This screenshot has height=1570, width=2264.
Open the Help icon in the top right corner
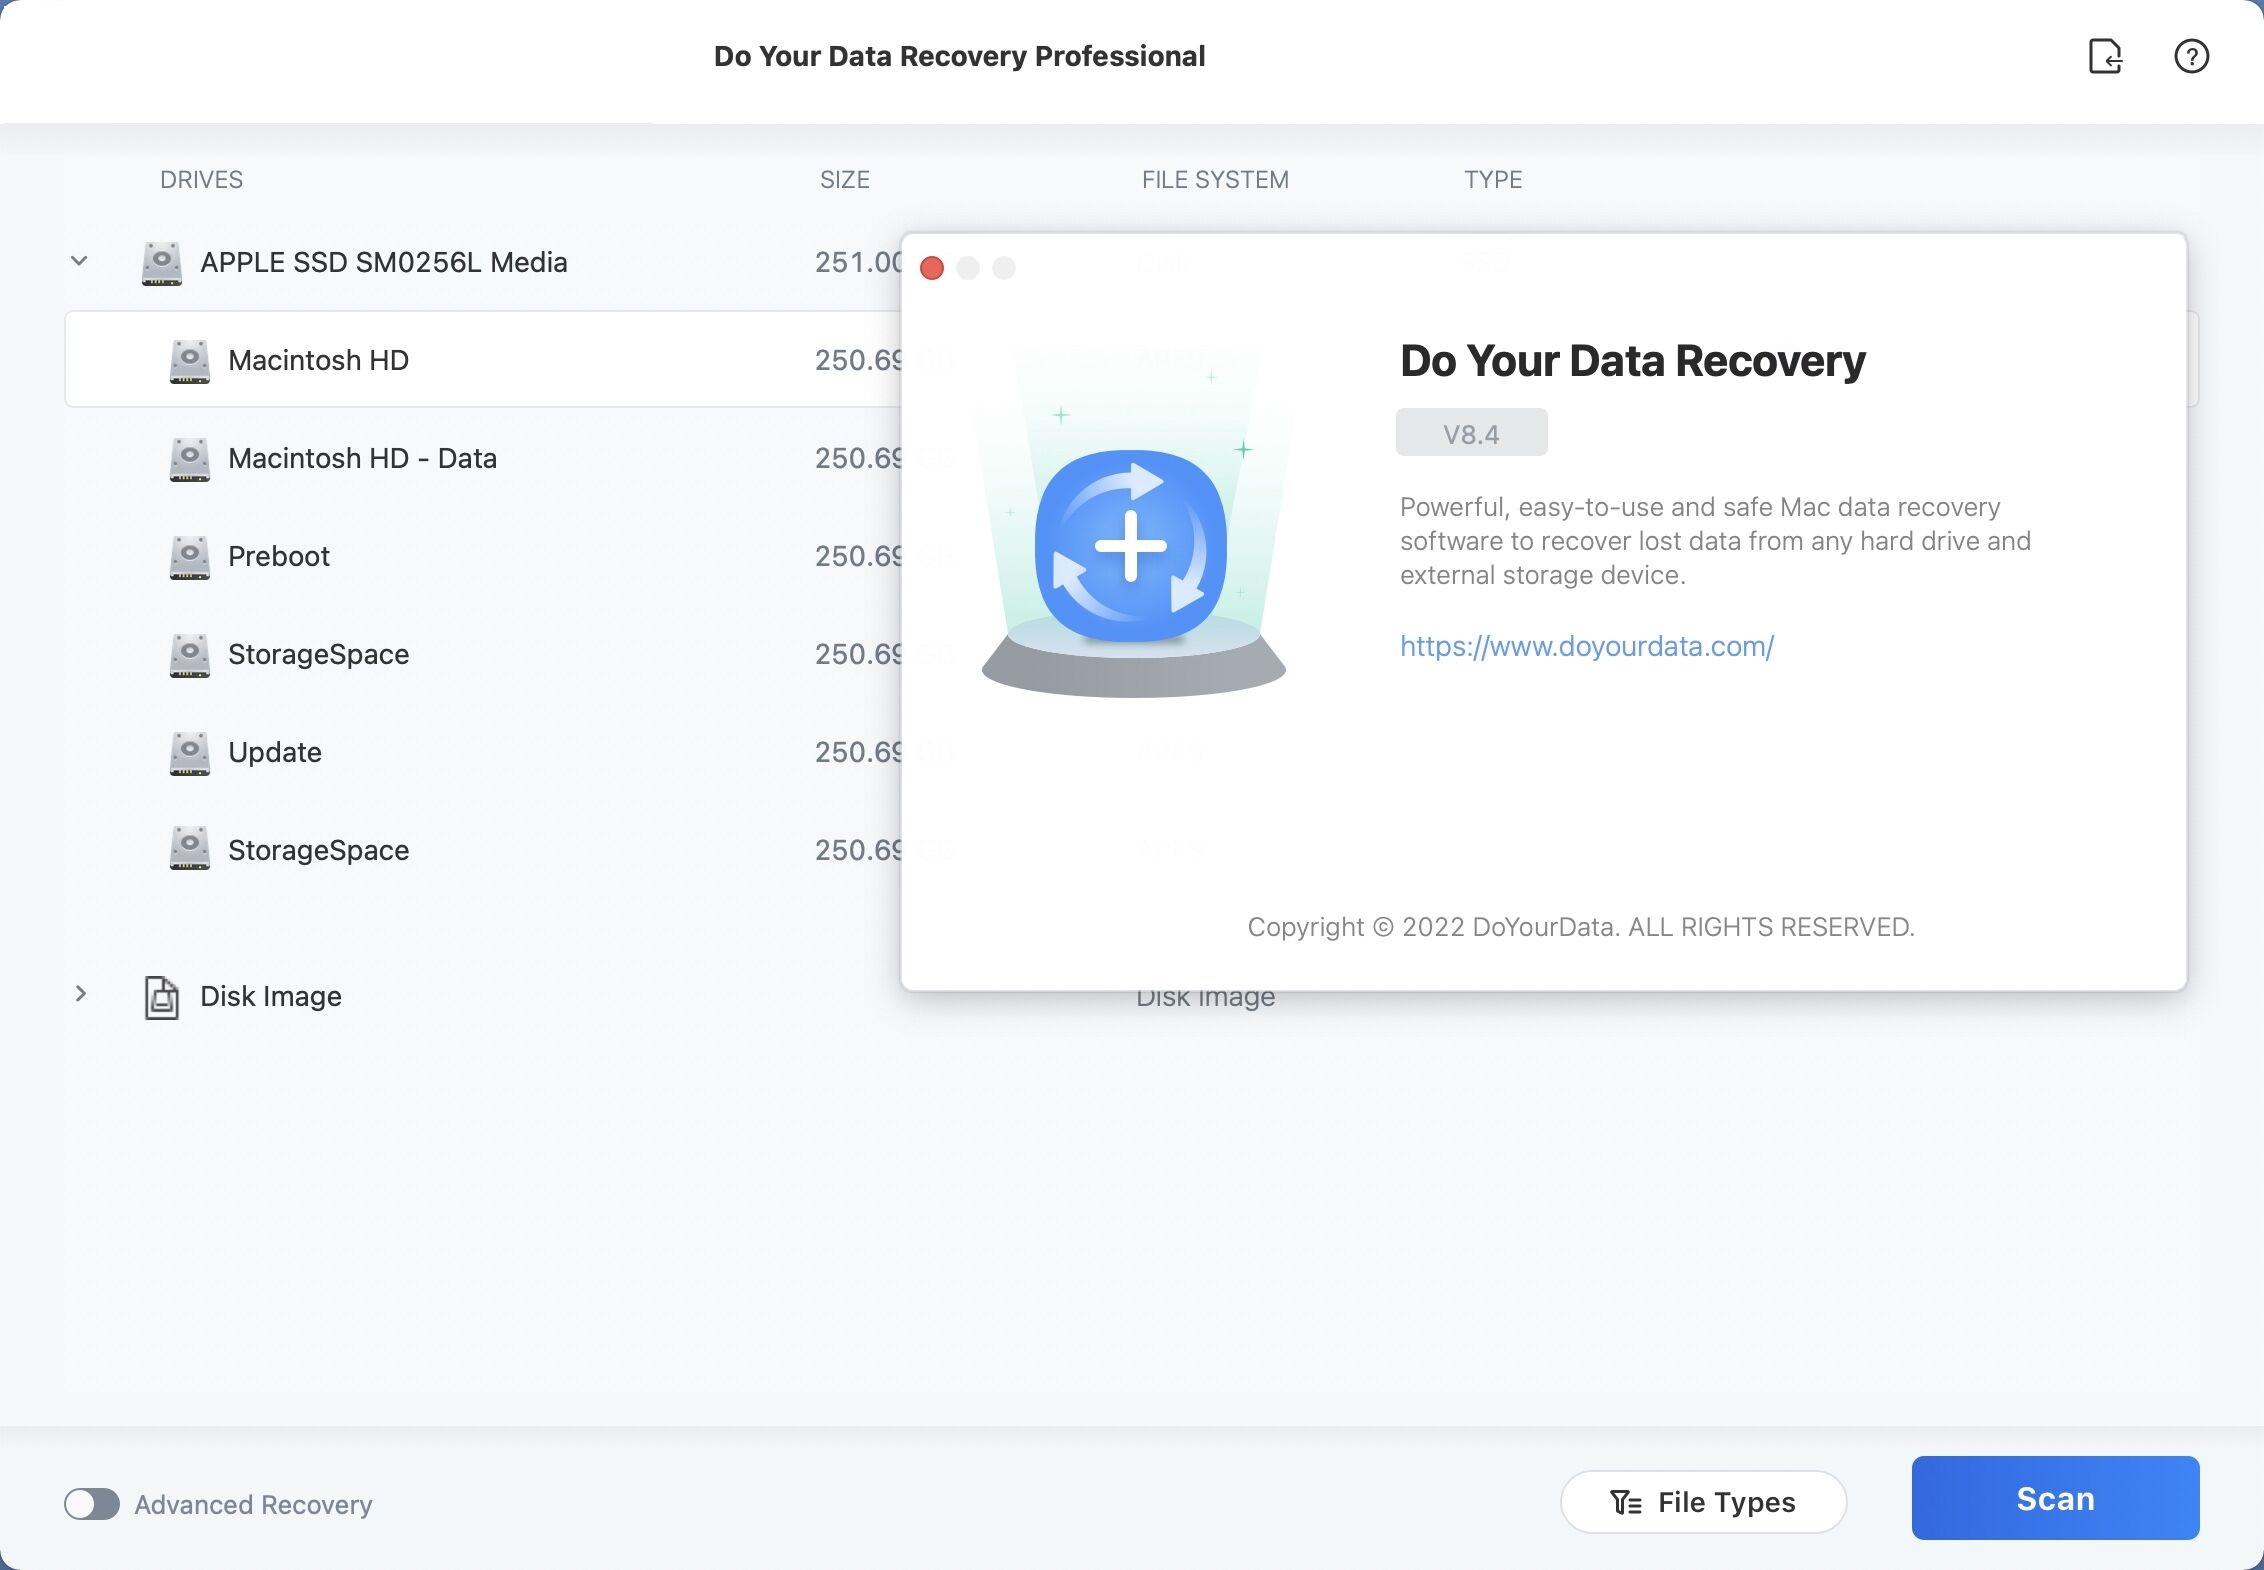2191,57
